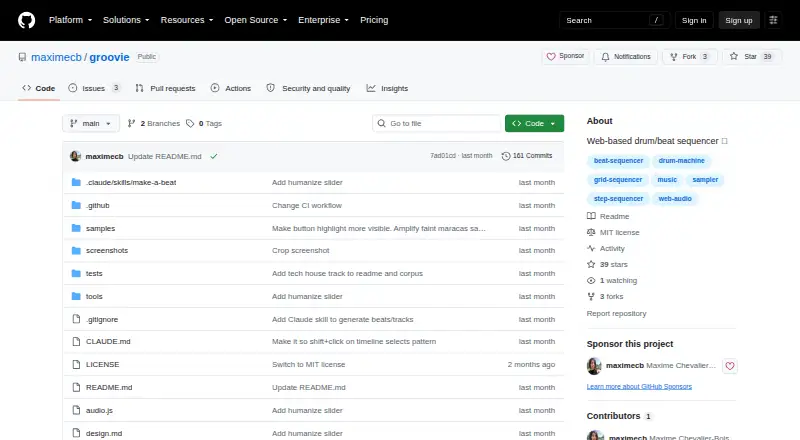Open the Pull requests tab

[165, 88]
